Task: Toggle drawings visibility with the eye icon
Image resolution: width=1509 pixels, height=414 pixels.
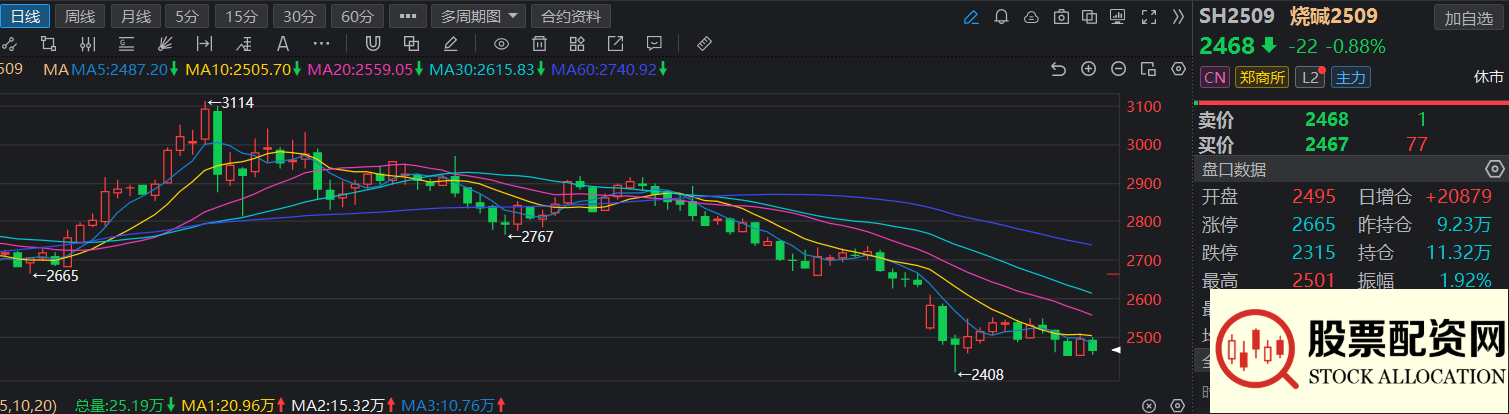Action: tap(502, 43)
